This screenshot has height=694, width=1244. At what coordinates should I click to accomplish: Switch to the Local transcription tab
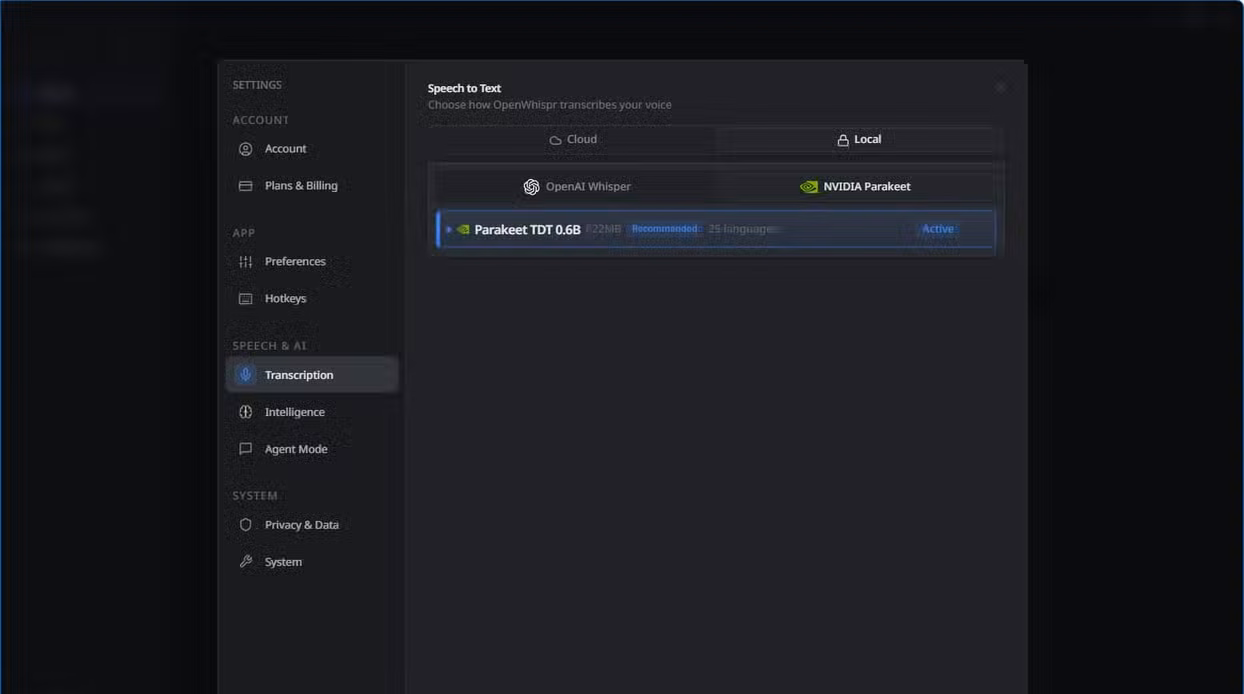(x=859, y=140)
